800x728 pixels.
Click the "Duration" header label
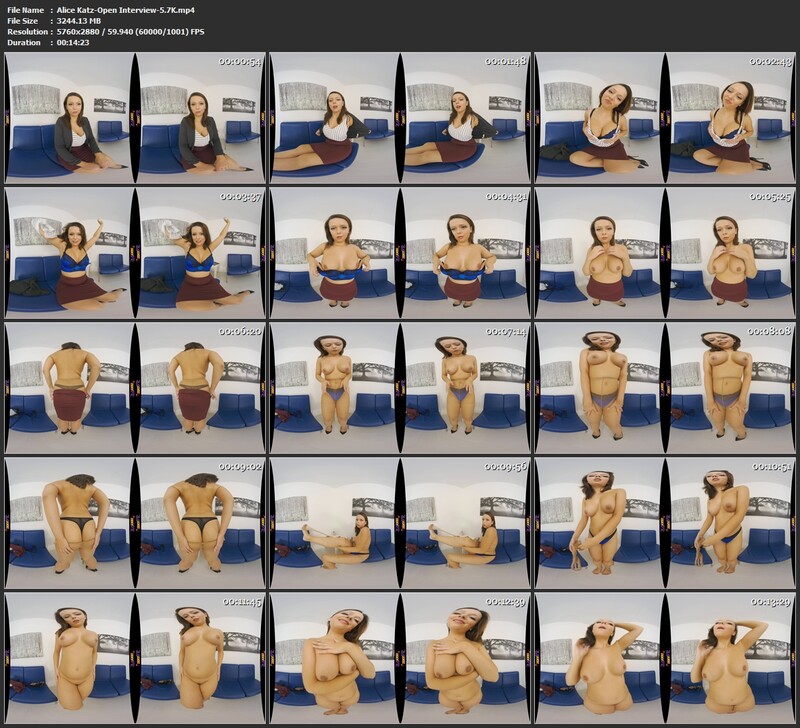23,43
